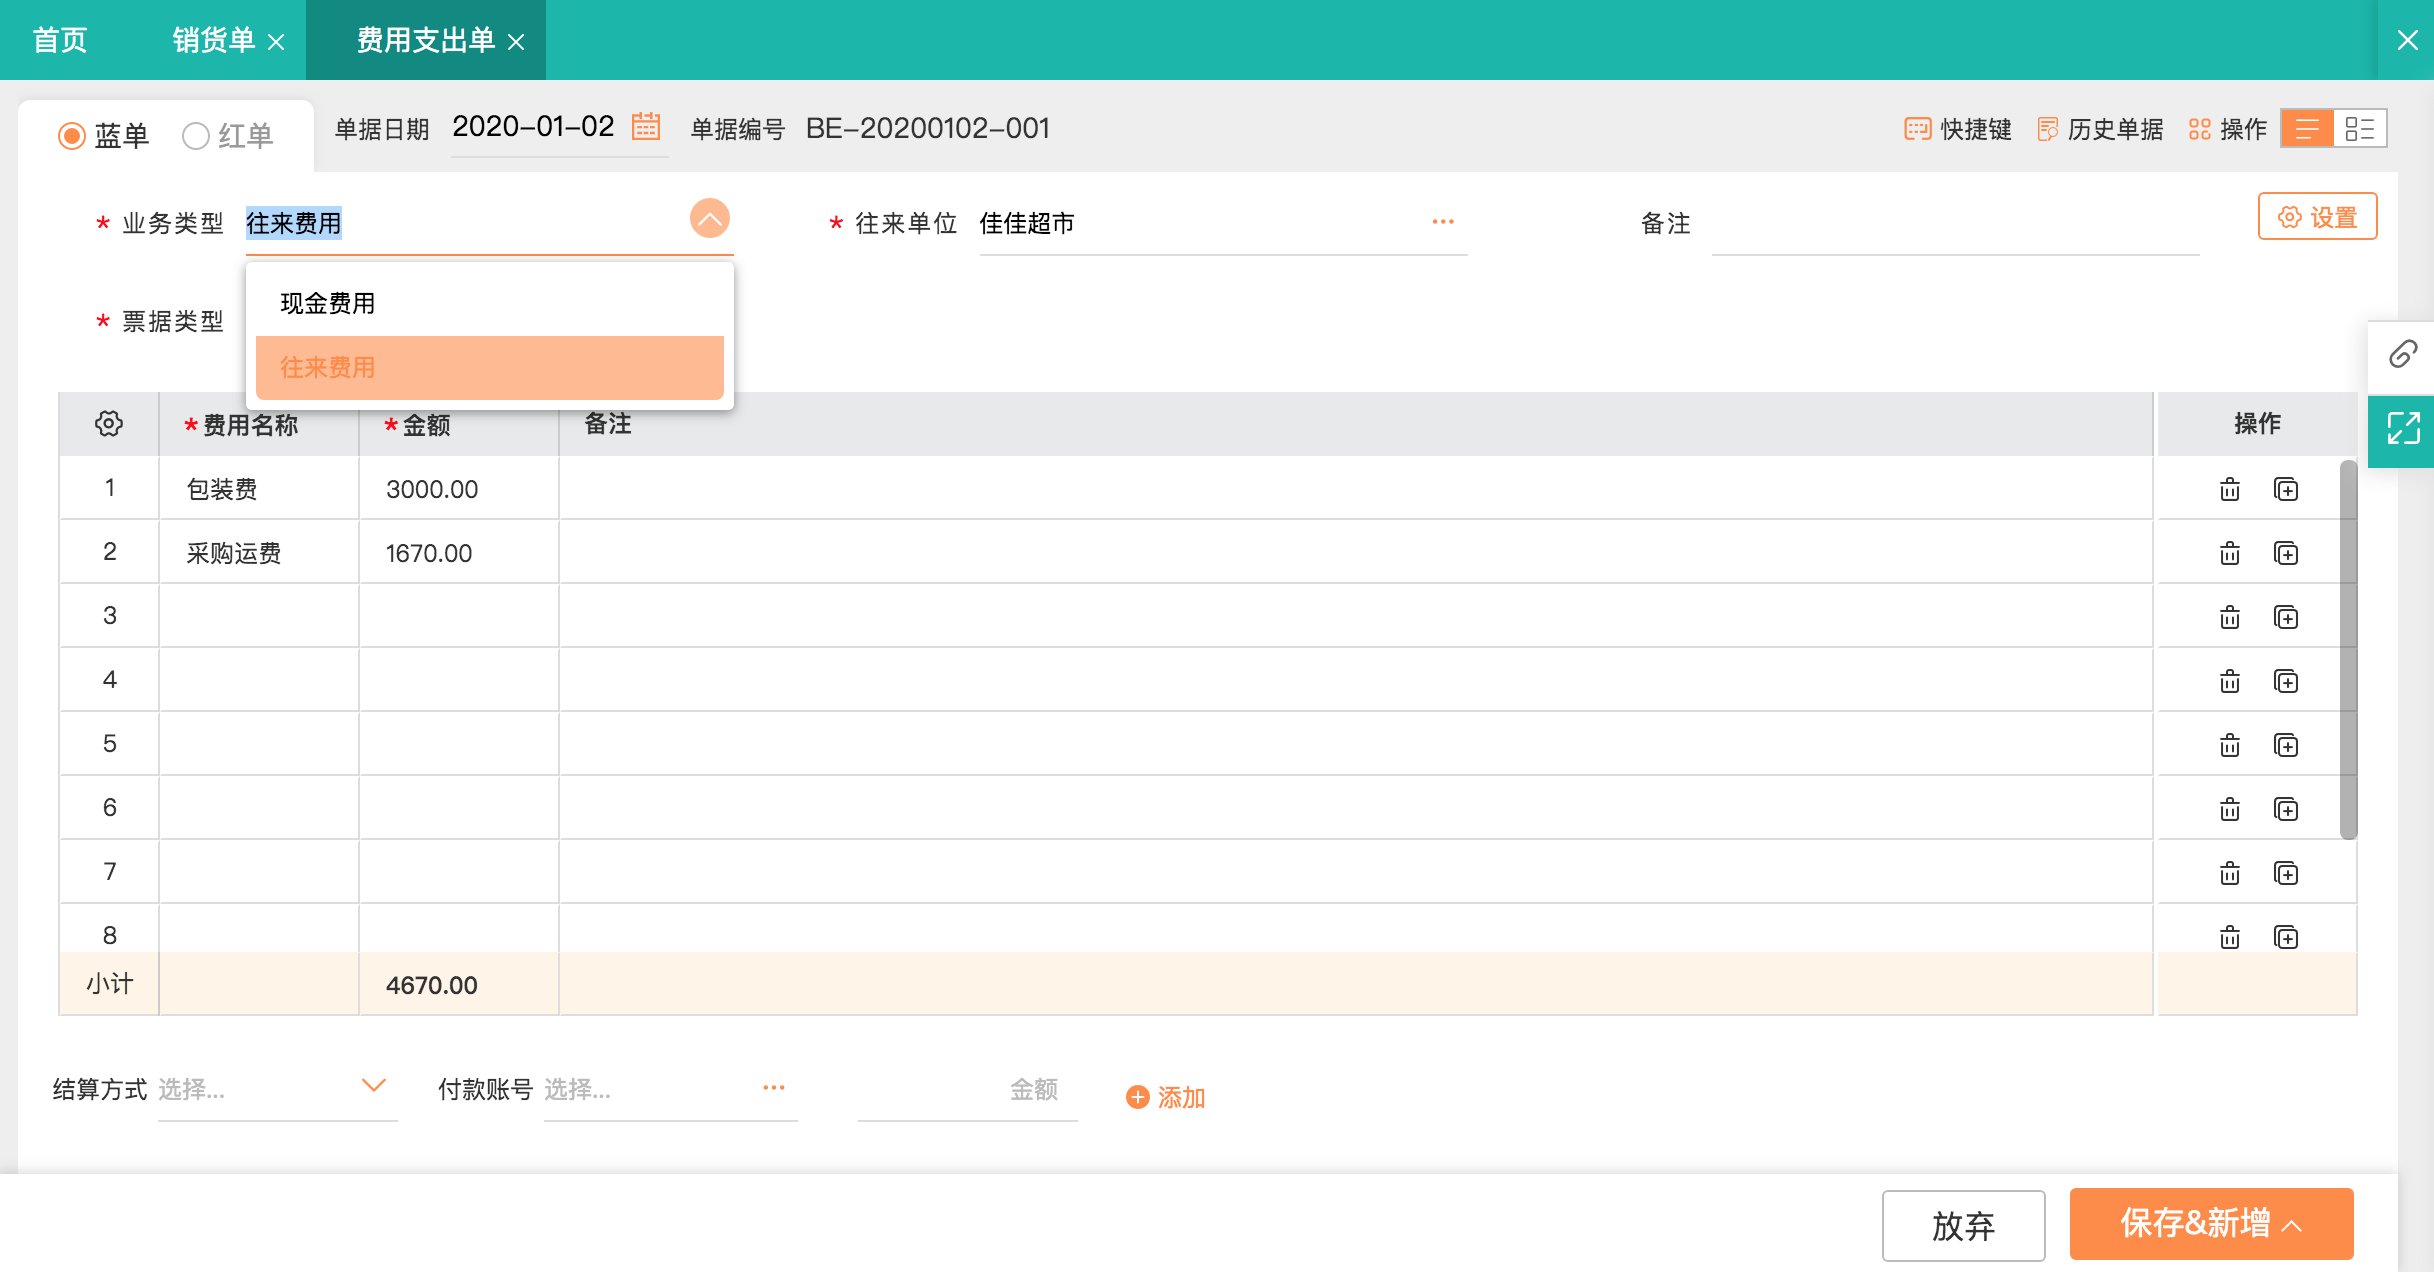Click the calendar icon next to date field

(x=644, y=130)
